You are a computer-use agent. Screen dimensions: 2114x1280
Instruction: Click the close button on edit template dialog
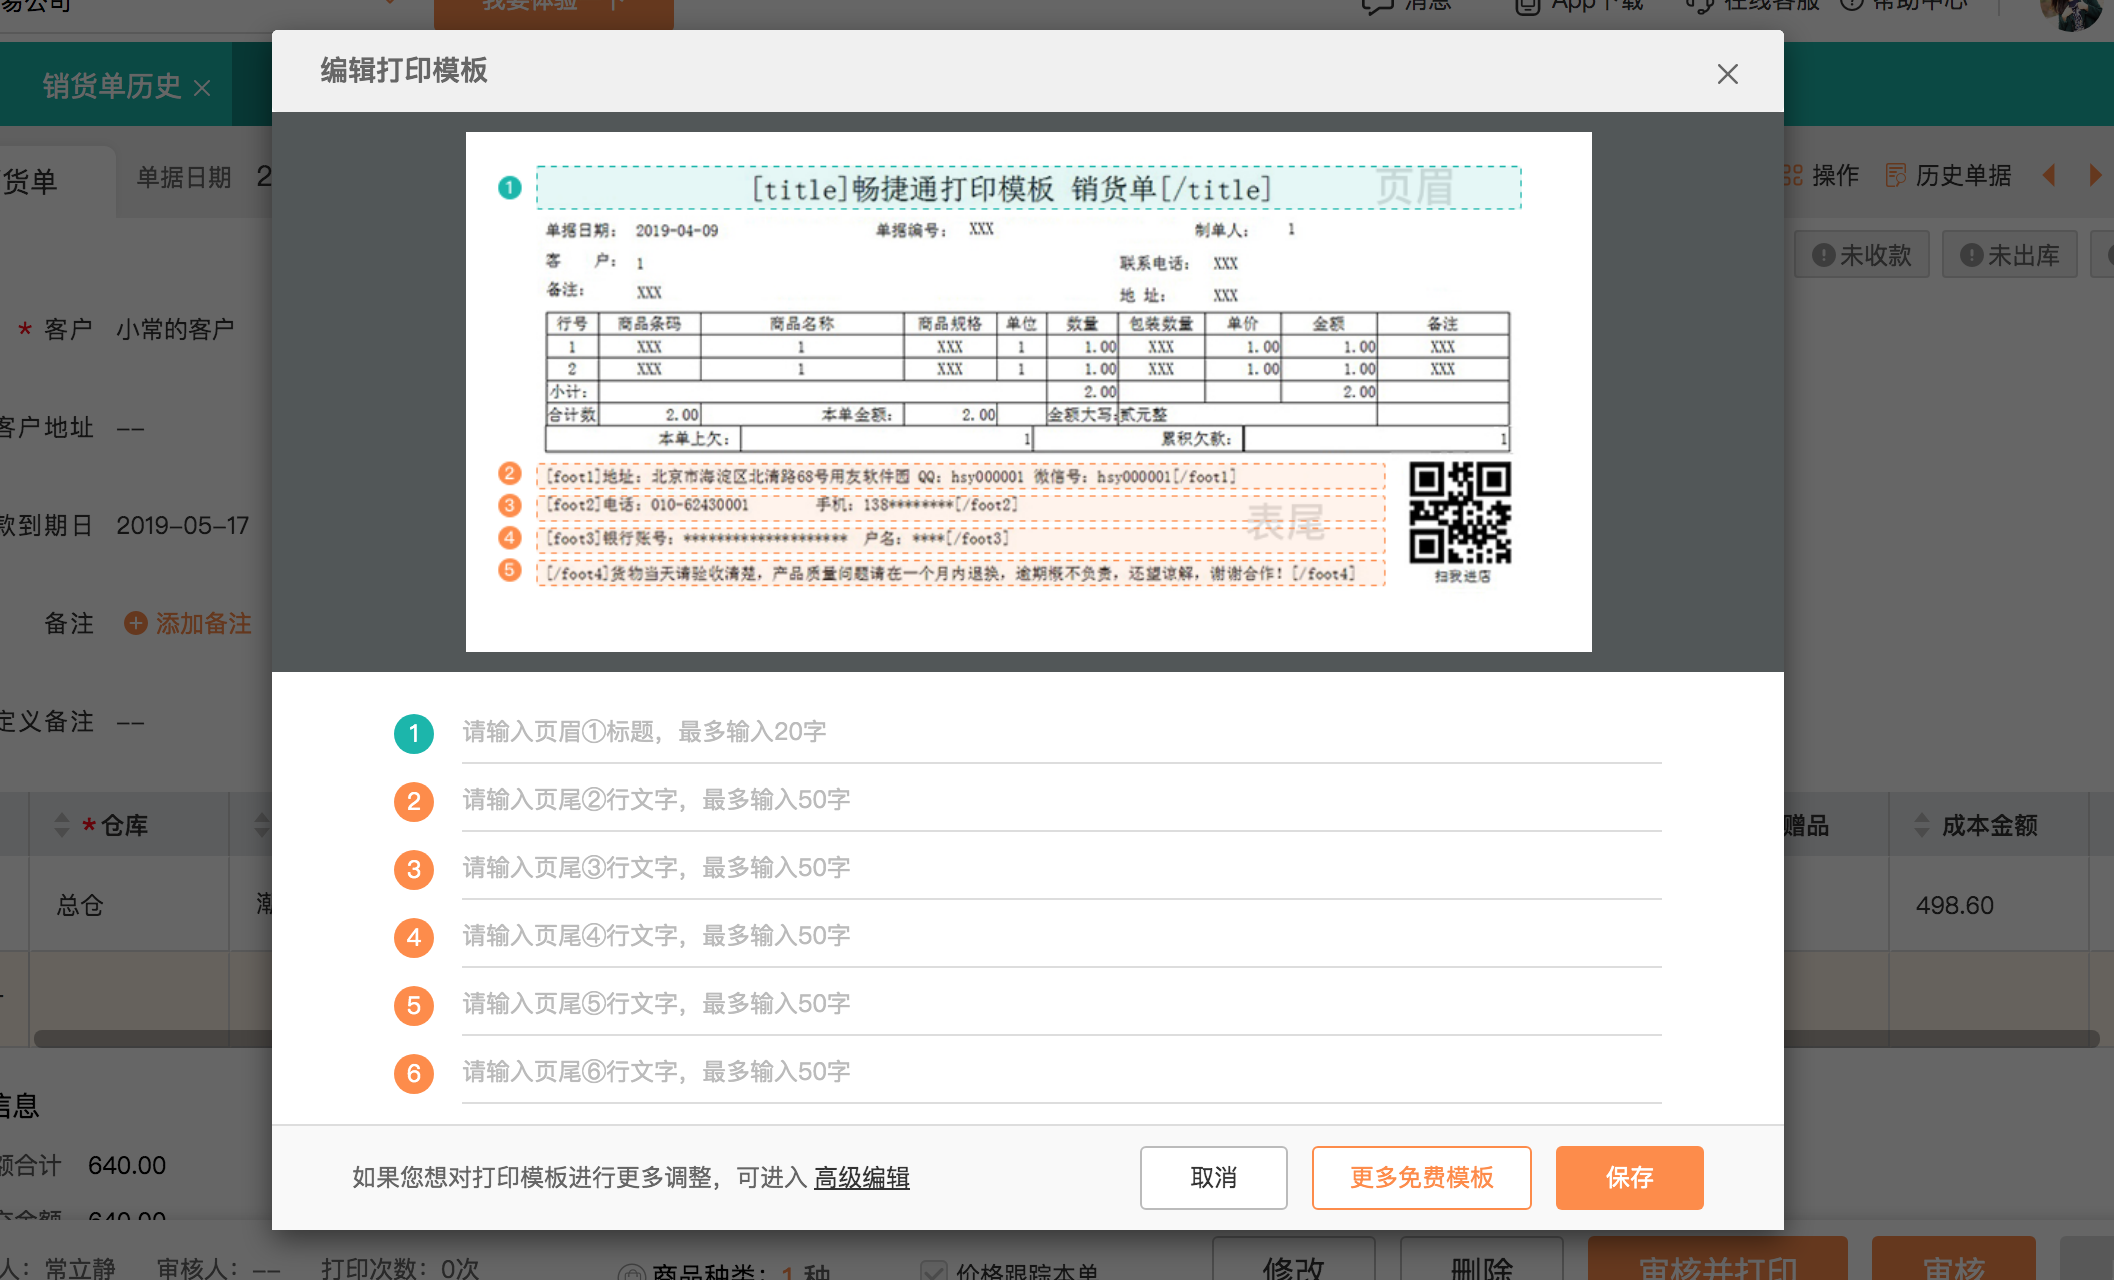[x=1727, y=74]
